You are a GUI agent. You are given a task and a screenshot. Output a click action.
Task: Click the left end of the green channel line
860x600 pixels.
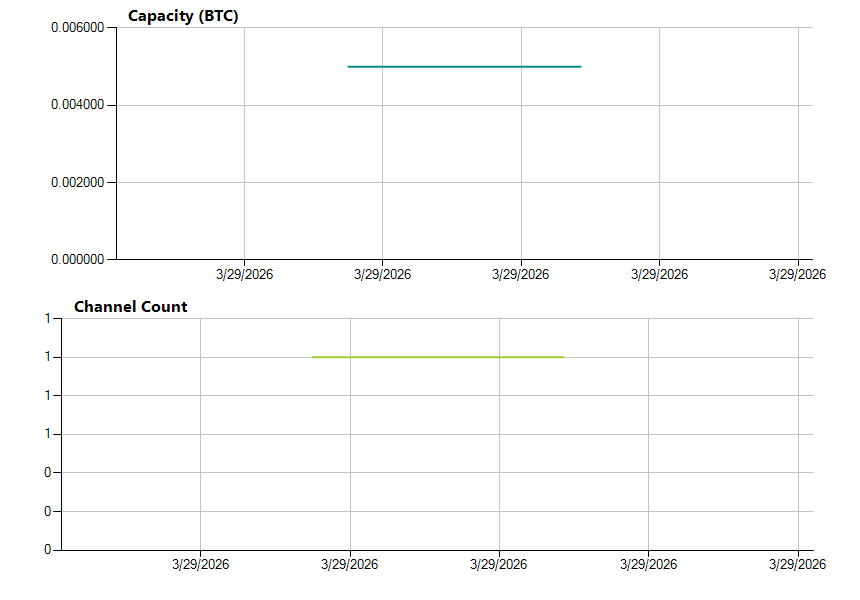coord(314,357)
